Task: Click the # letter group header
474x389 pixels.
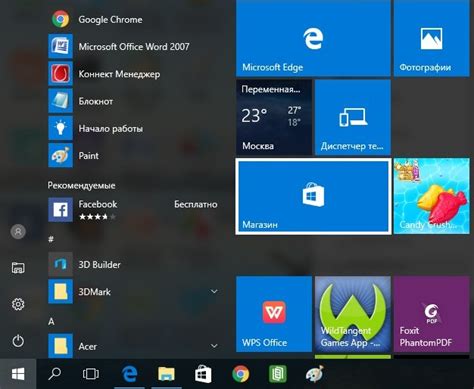Action: point(51,239)
